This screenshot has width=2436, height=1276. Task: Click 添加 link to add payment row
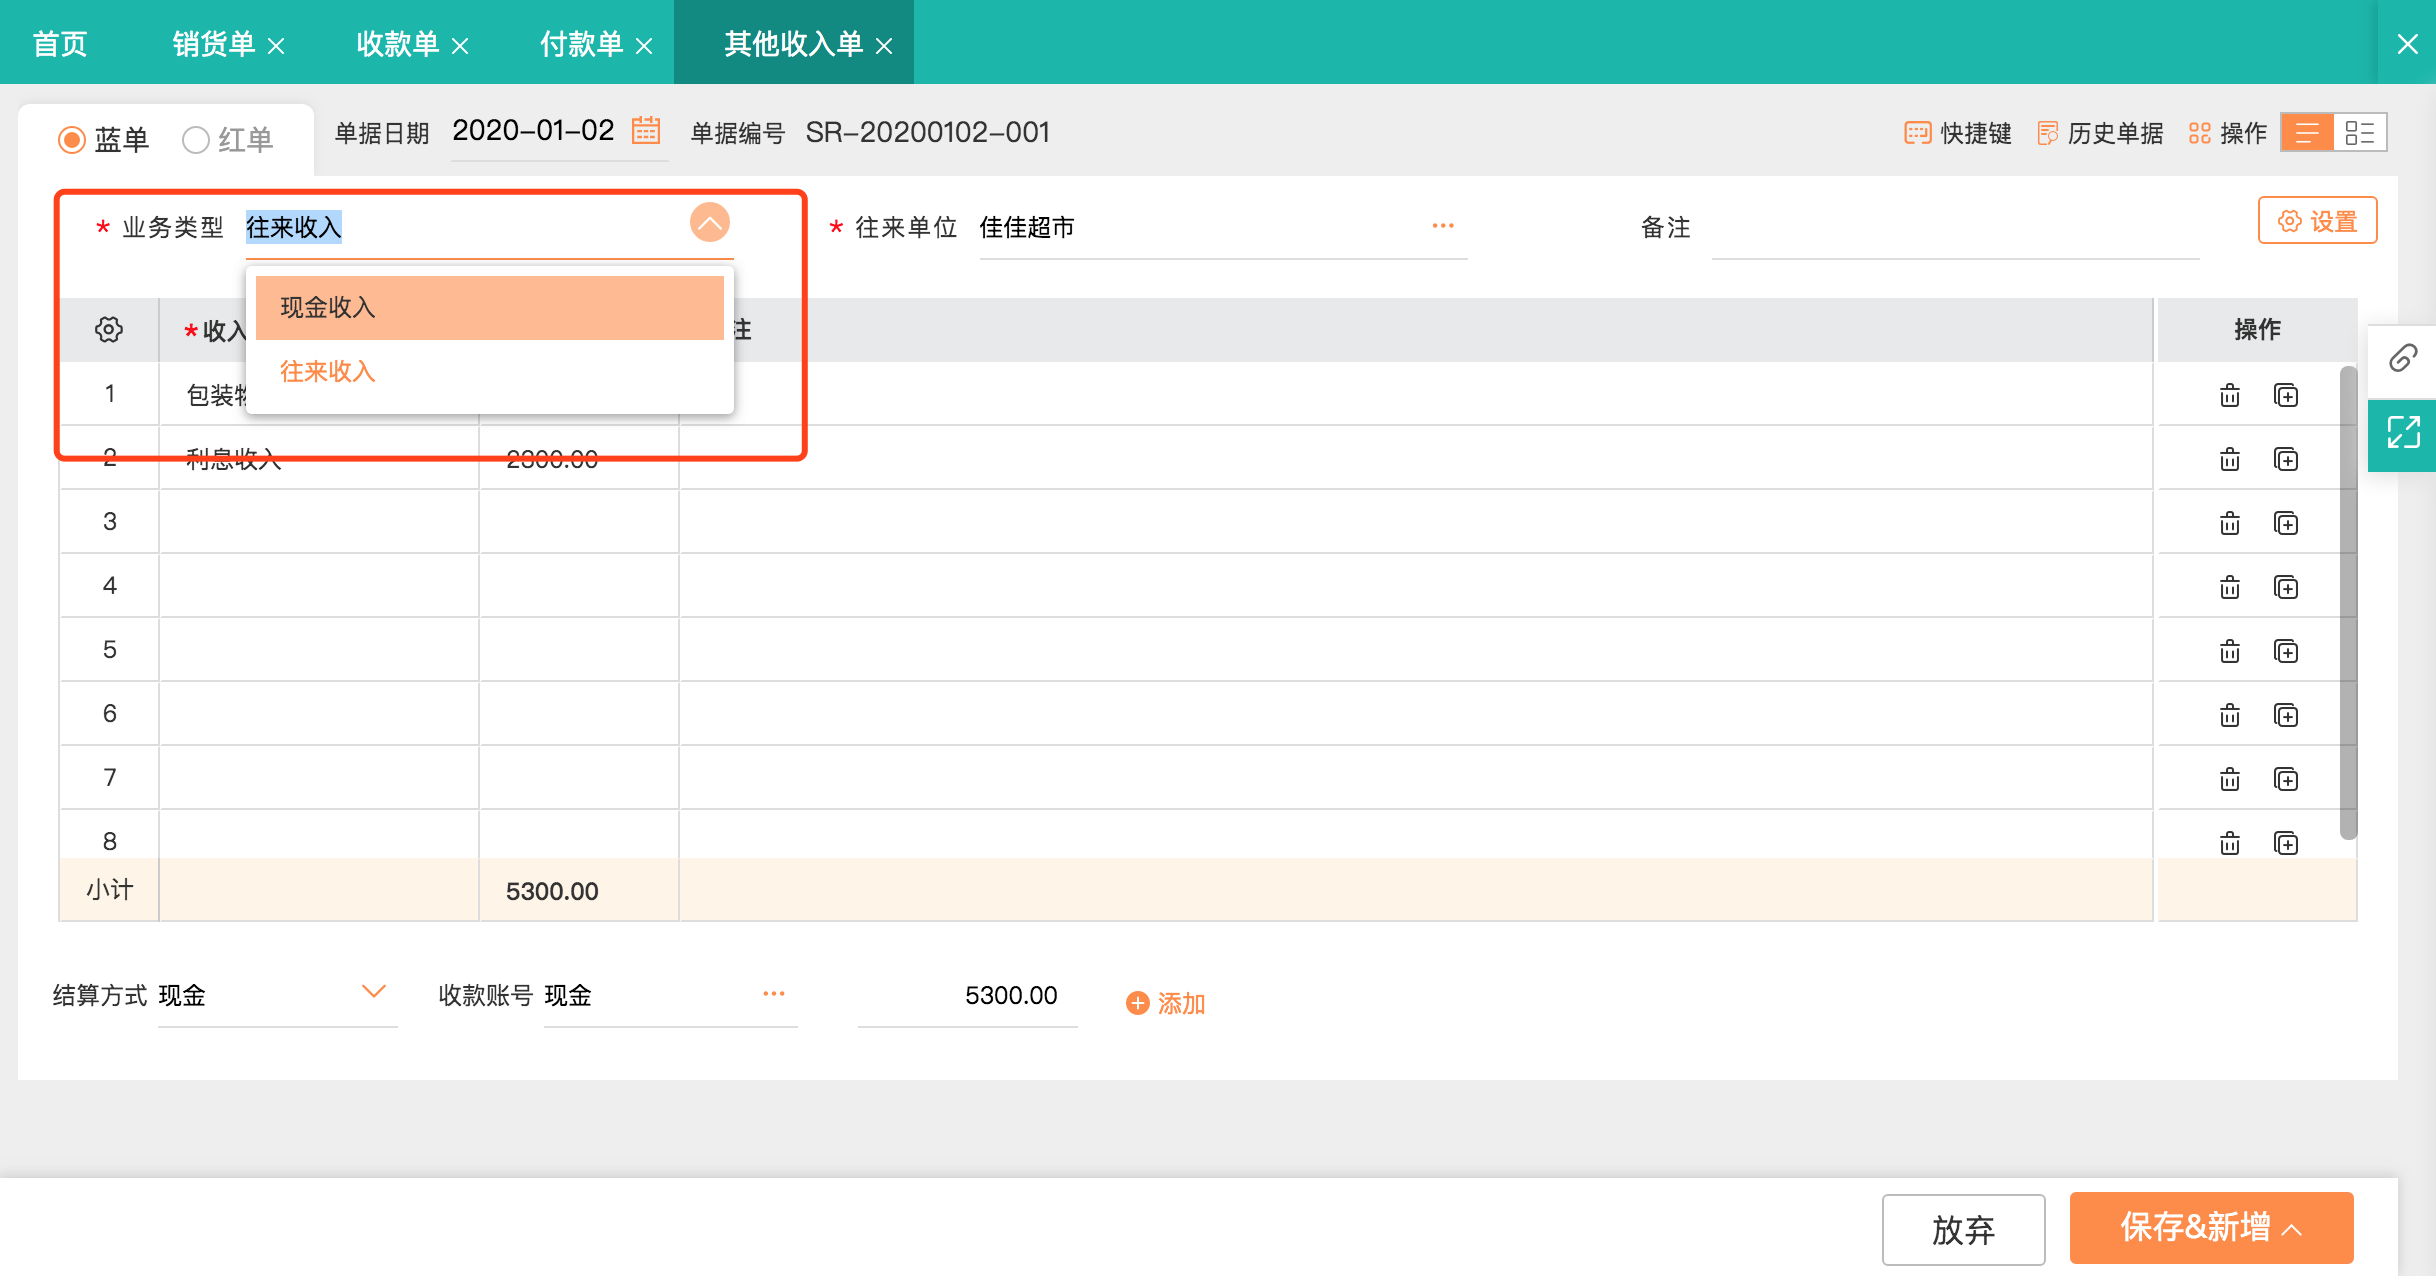click(x=1163, y=1002)
